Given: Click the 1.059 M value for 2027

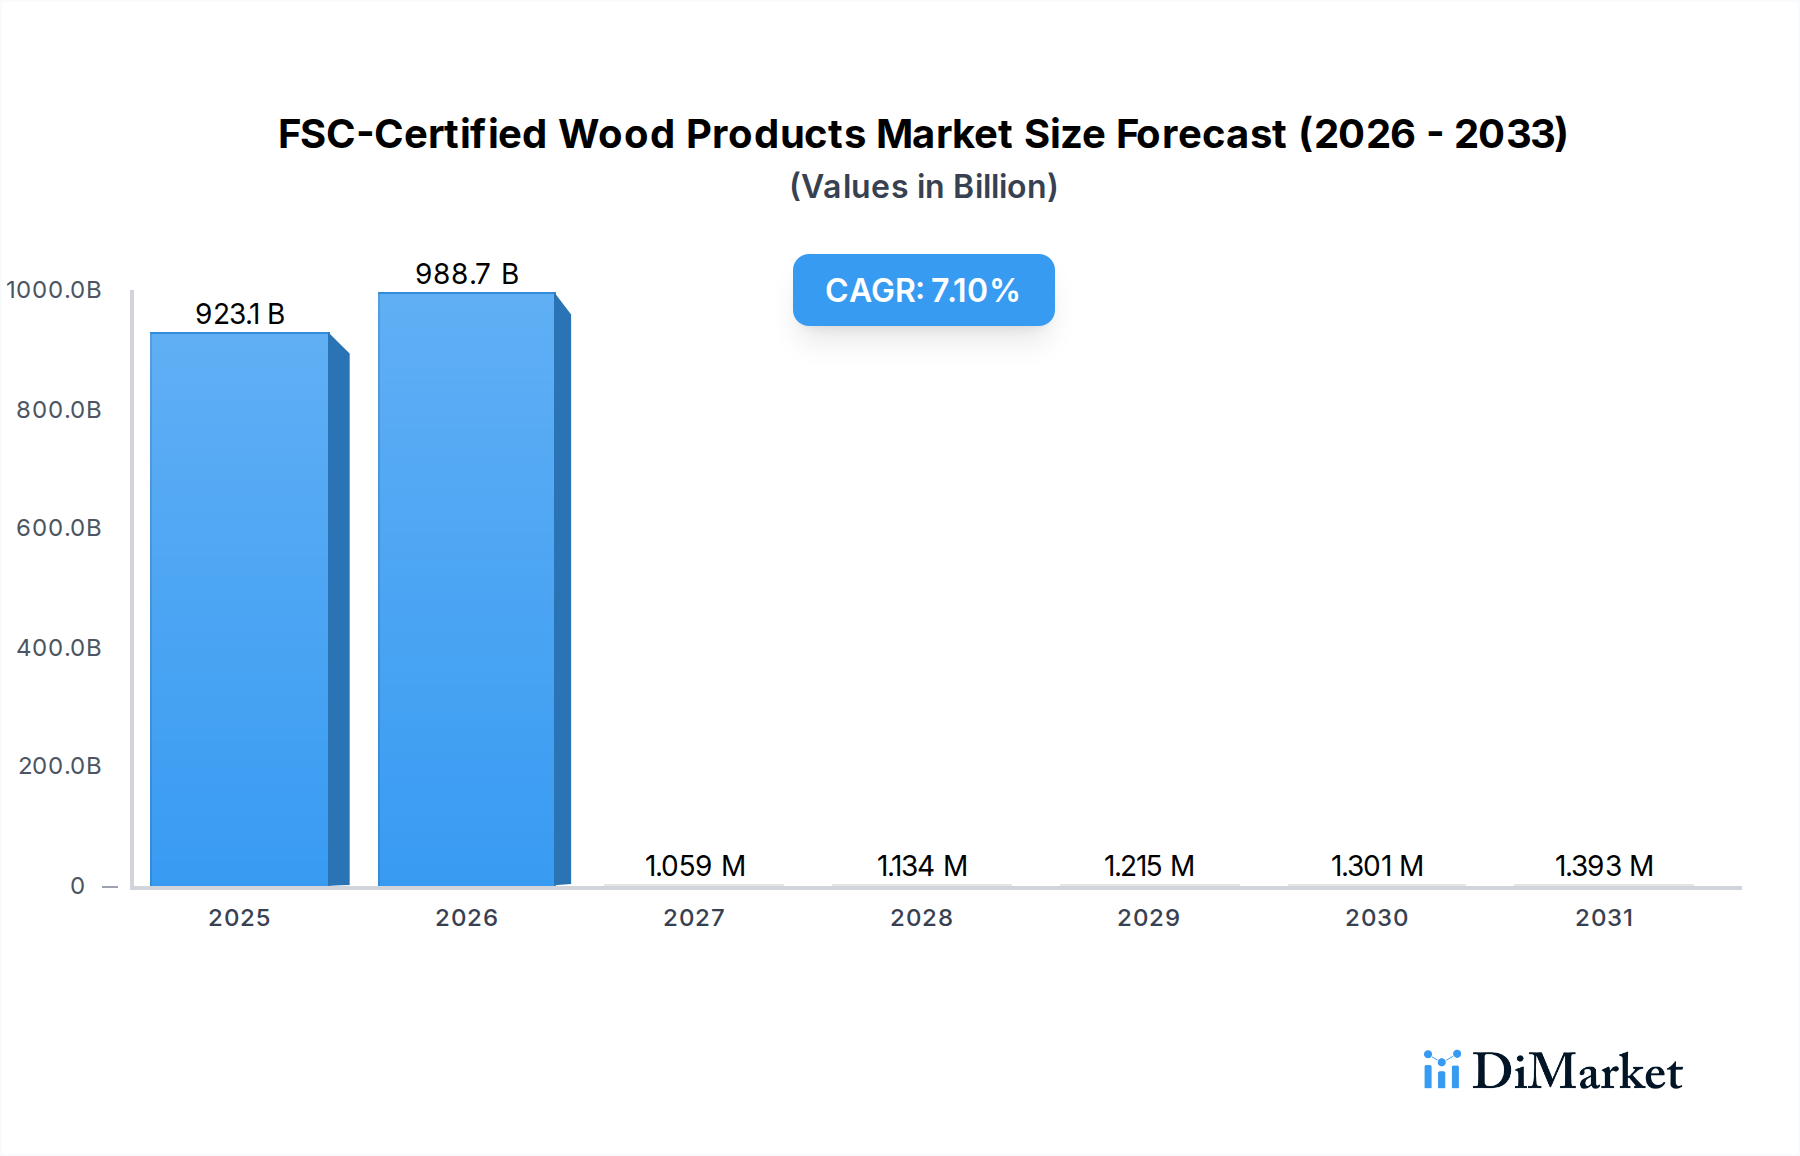Looking at the screenshot, I should (x=697, y=865).
